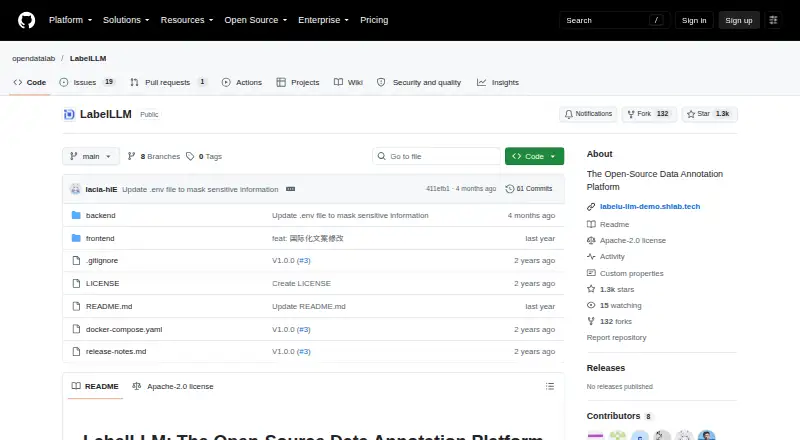Click the Sign up button

[x=739, y=20]
